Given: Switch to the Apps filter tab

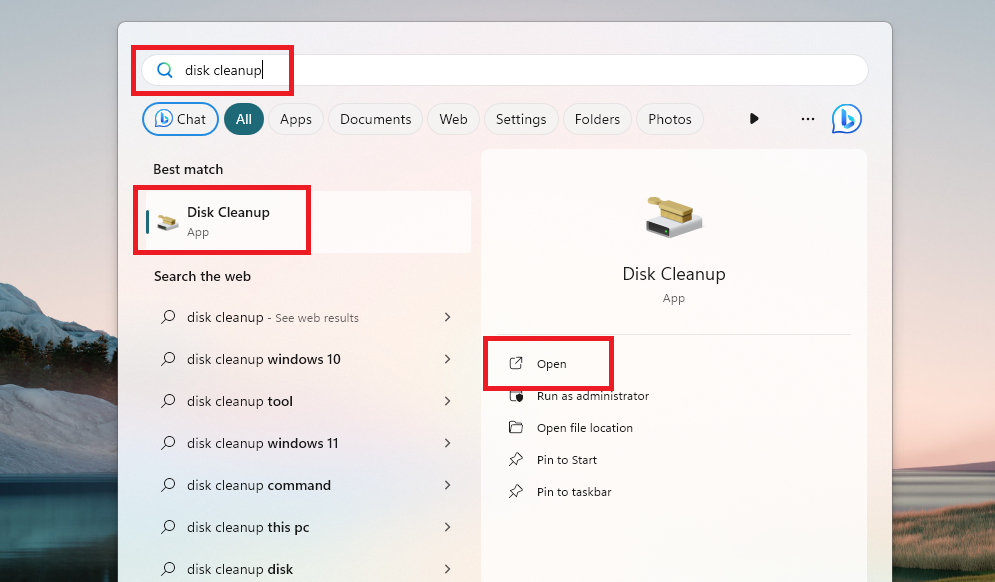Looking at the screenshot, I should click(x=296, y=119).
